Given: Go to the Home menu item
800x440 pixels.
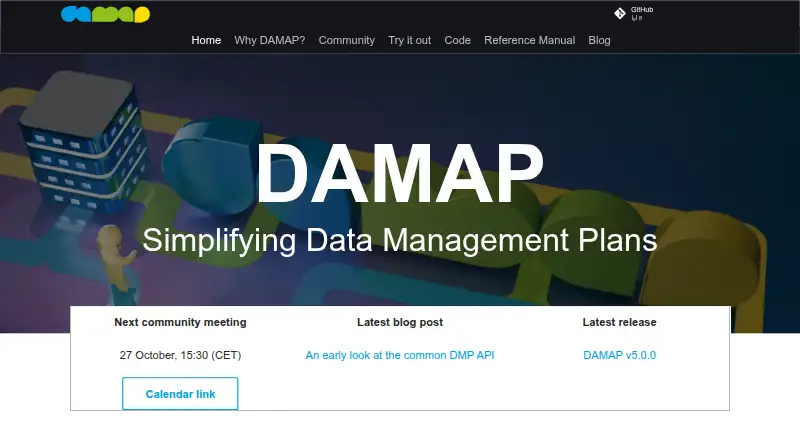Looking at the screenshot, I should tap(206, 40).
